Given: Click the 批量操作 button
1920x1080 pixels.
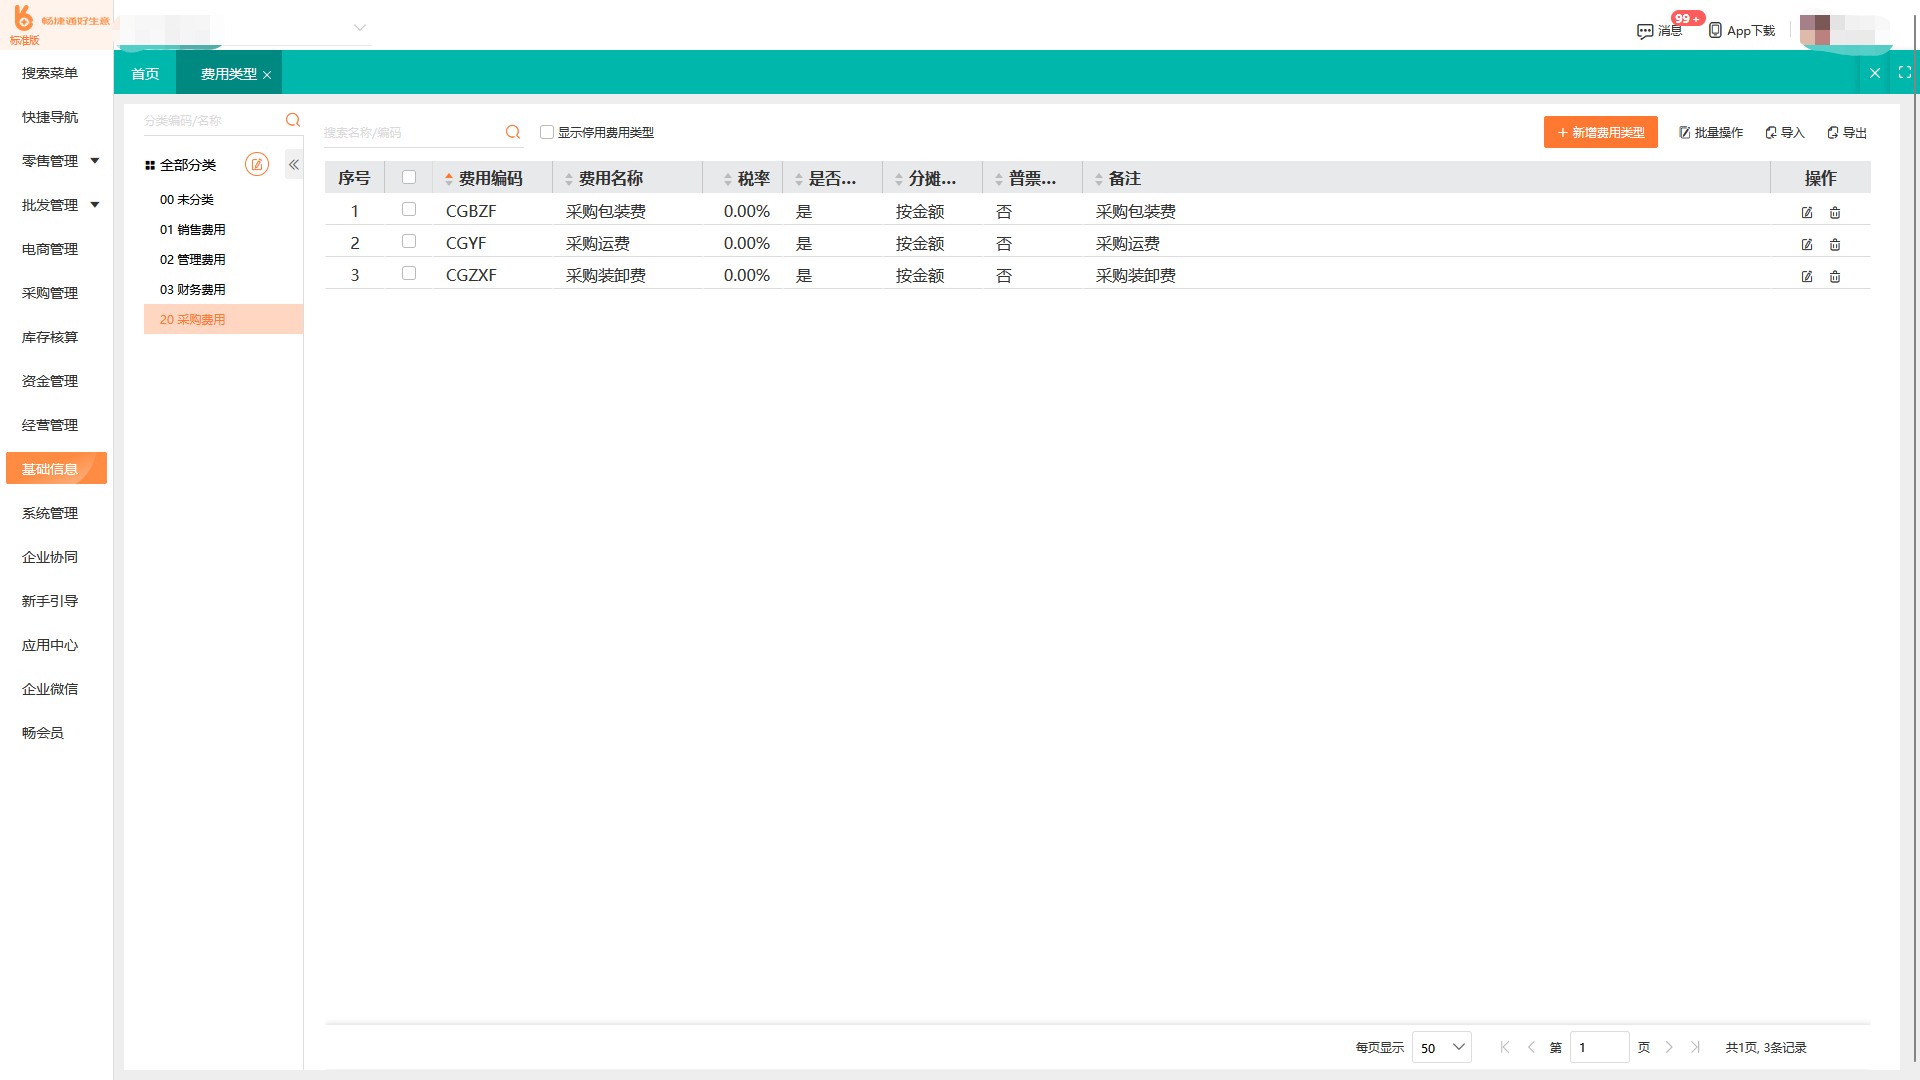Looking at the screenshot, I should tap(1710, 131).
